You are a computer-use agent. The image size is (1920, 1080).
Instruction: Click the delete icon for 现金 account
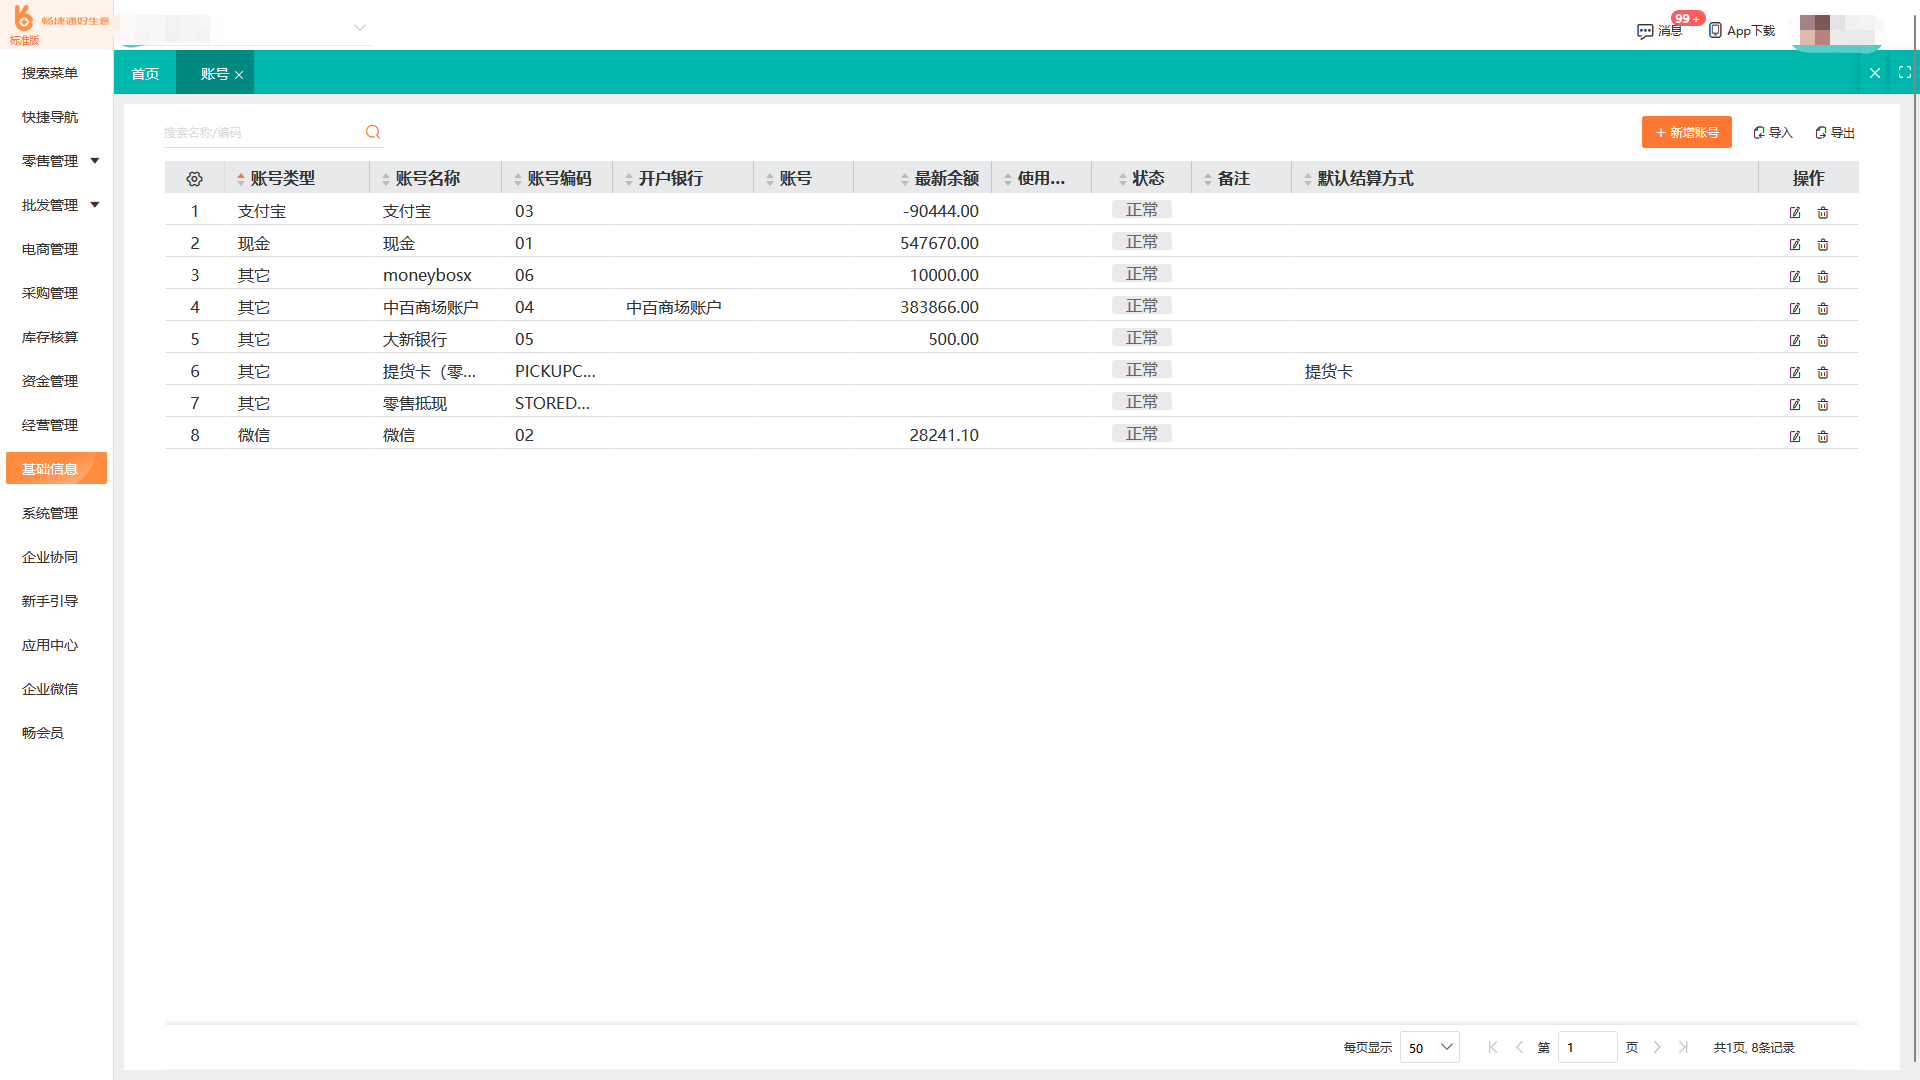pyautogui.click(x=1822, y=244)
